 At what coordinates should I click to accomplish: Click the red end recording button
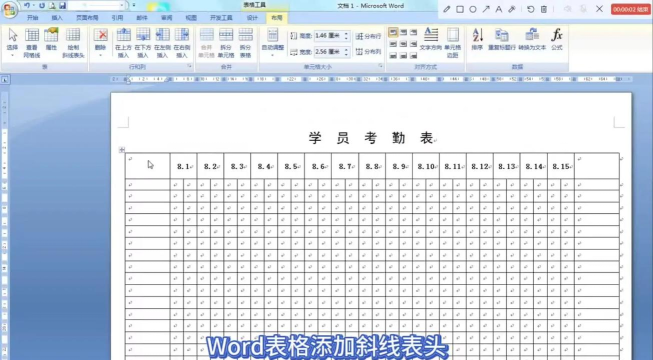tap(631, 9)
